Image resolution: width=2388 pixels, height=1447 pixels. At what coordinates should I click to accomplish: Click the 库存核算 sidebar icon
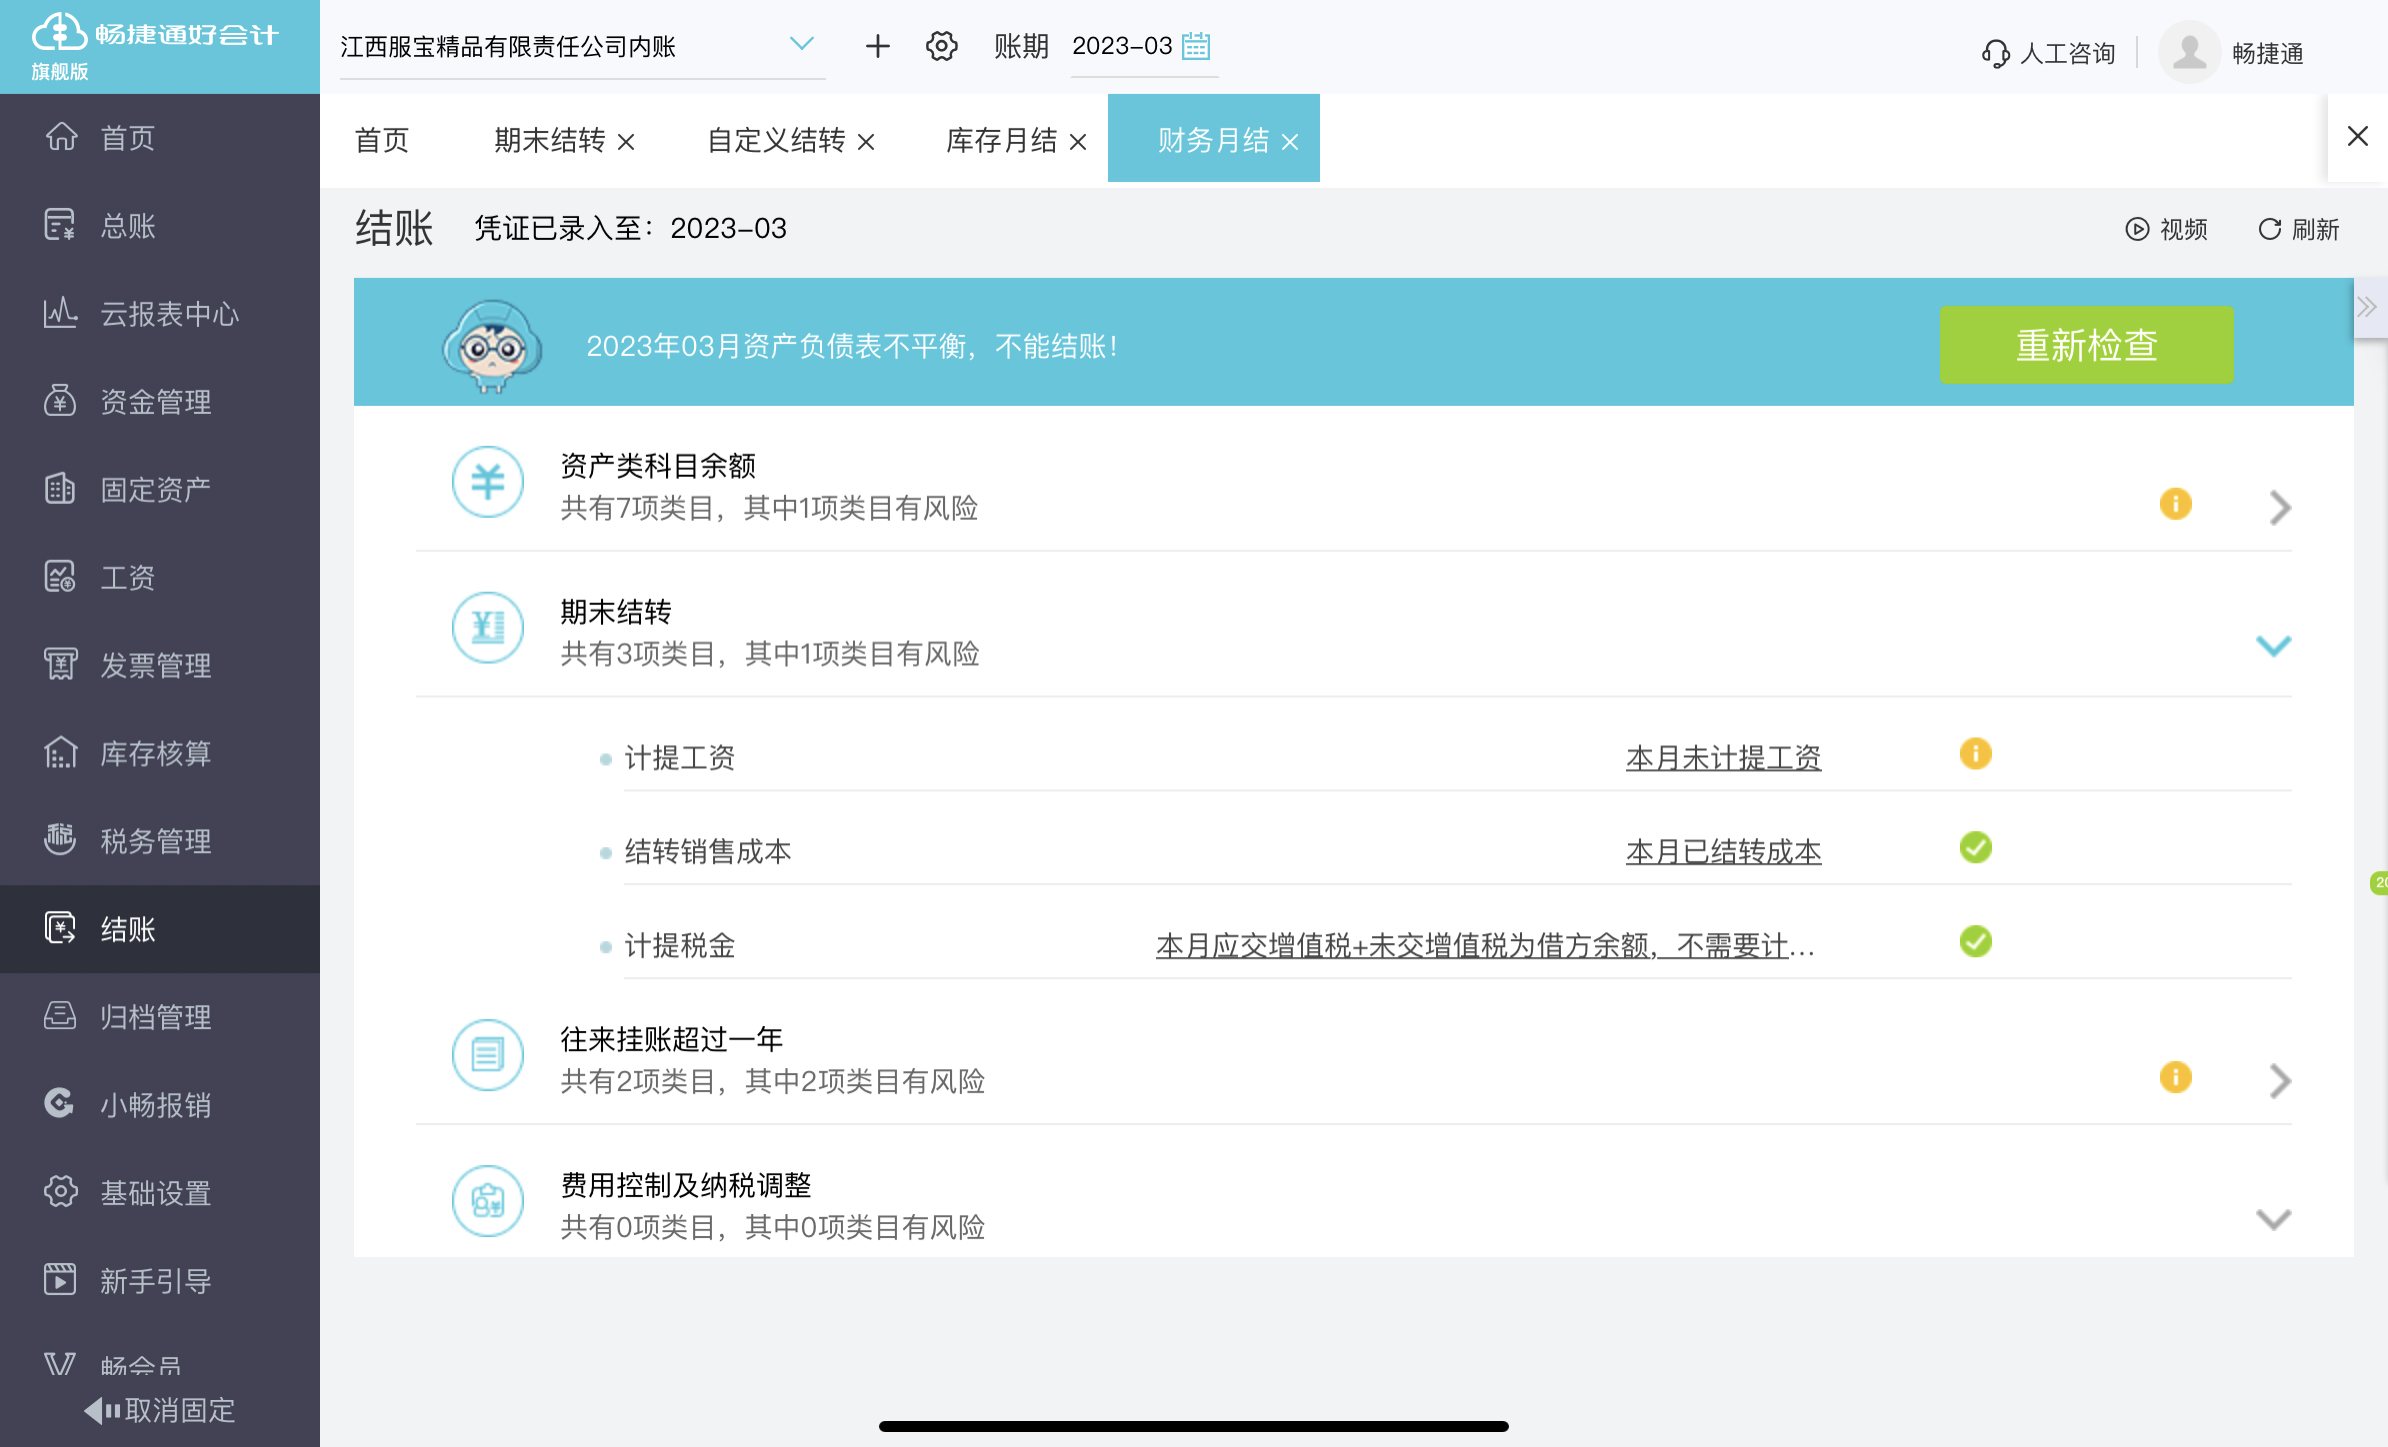[x=61, y=753]
